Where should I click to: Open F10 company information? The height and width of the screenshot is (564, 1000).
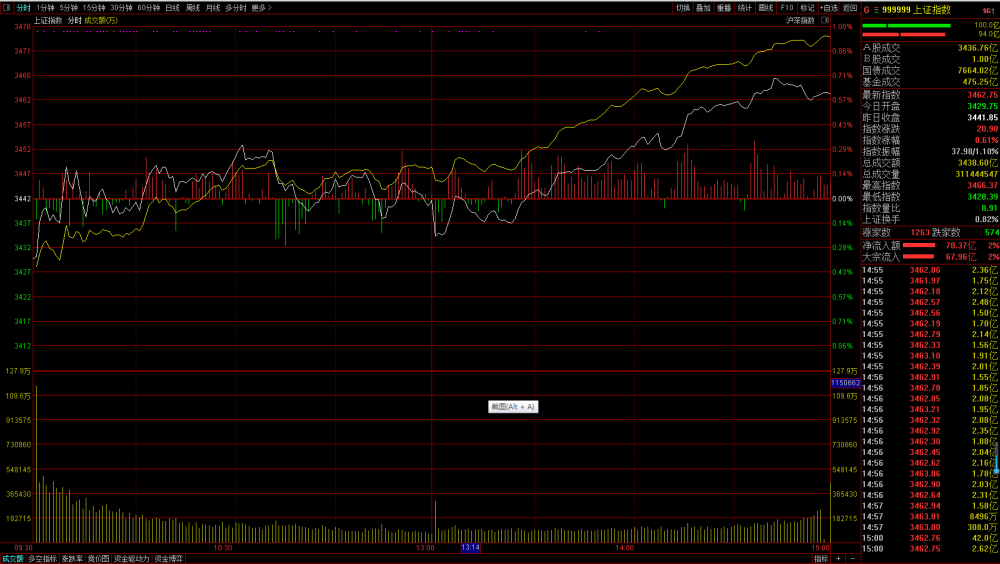(x=787, y=7)
